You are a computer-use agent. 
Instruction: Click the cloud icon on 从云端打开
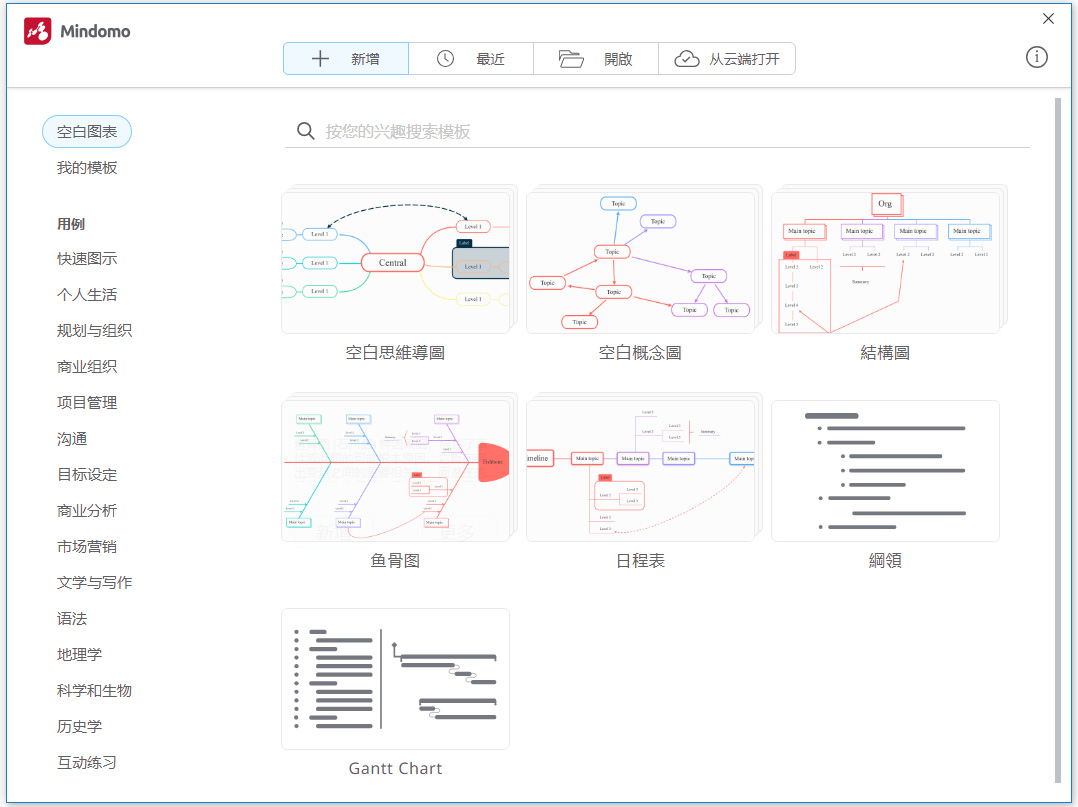click(x=686, y=59)
